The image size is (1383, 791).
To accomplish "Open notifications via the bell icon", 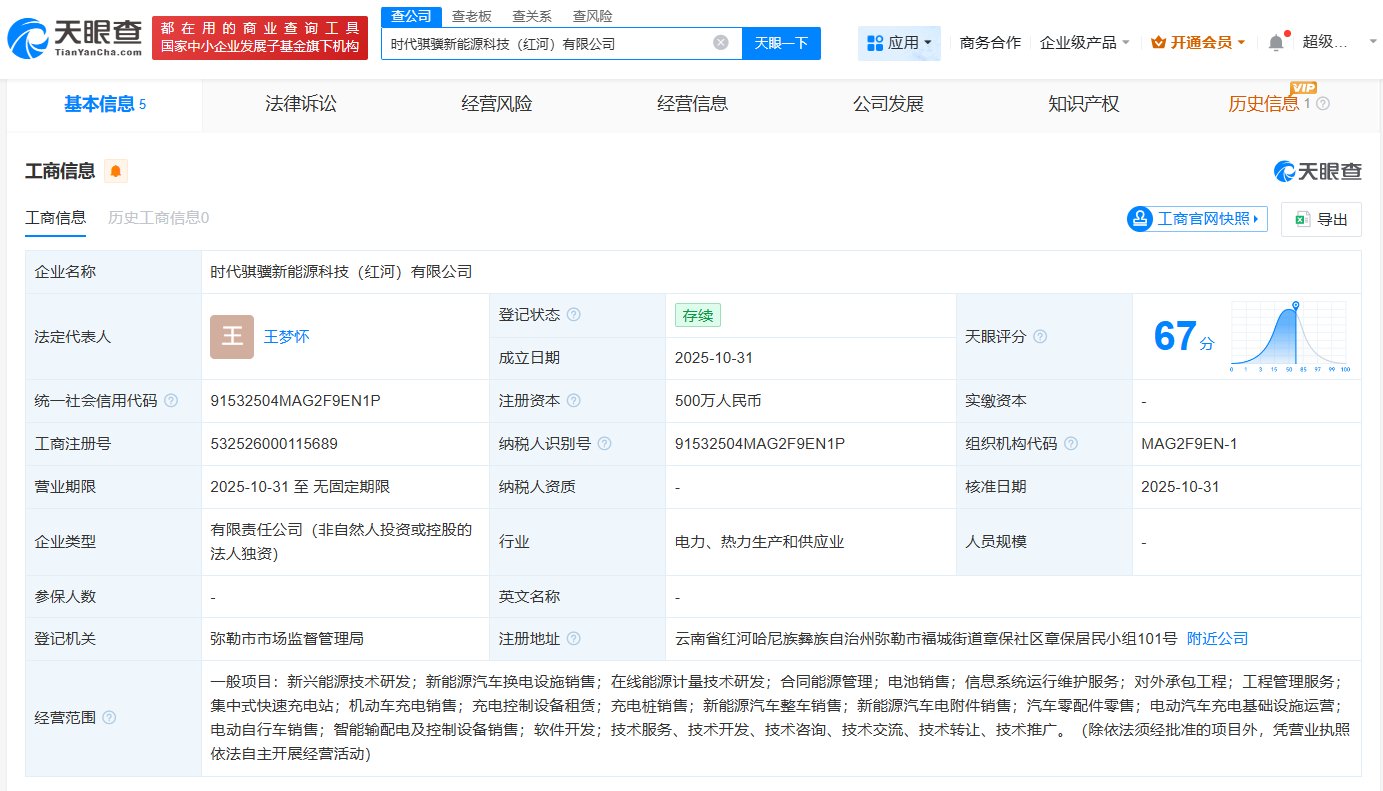I will click(x=1277, y=42).
